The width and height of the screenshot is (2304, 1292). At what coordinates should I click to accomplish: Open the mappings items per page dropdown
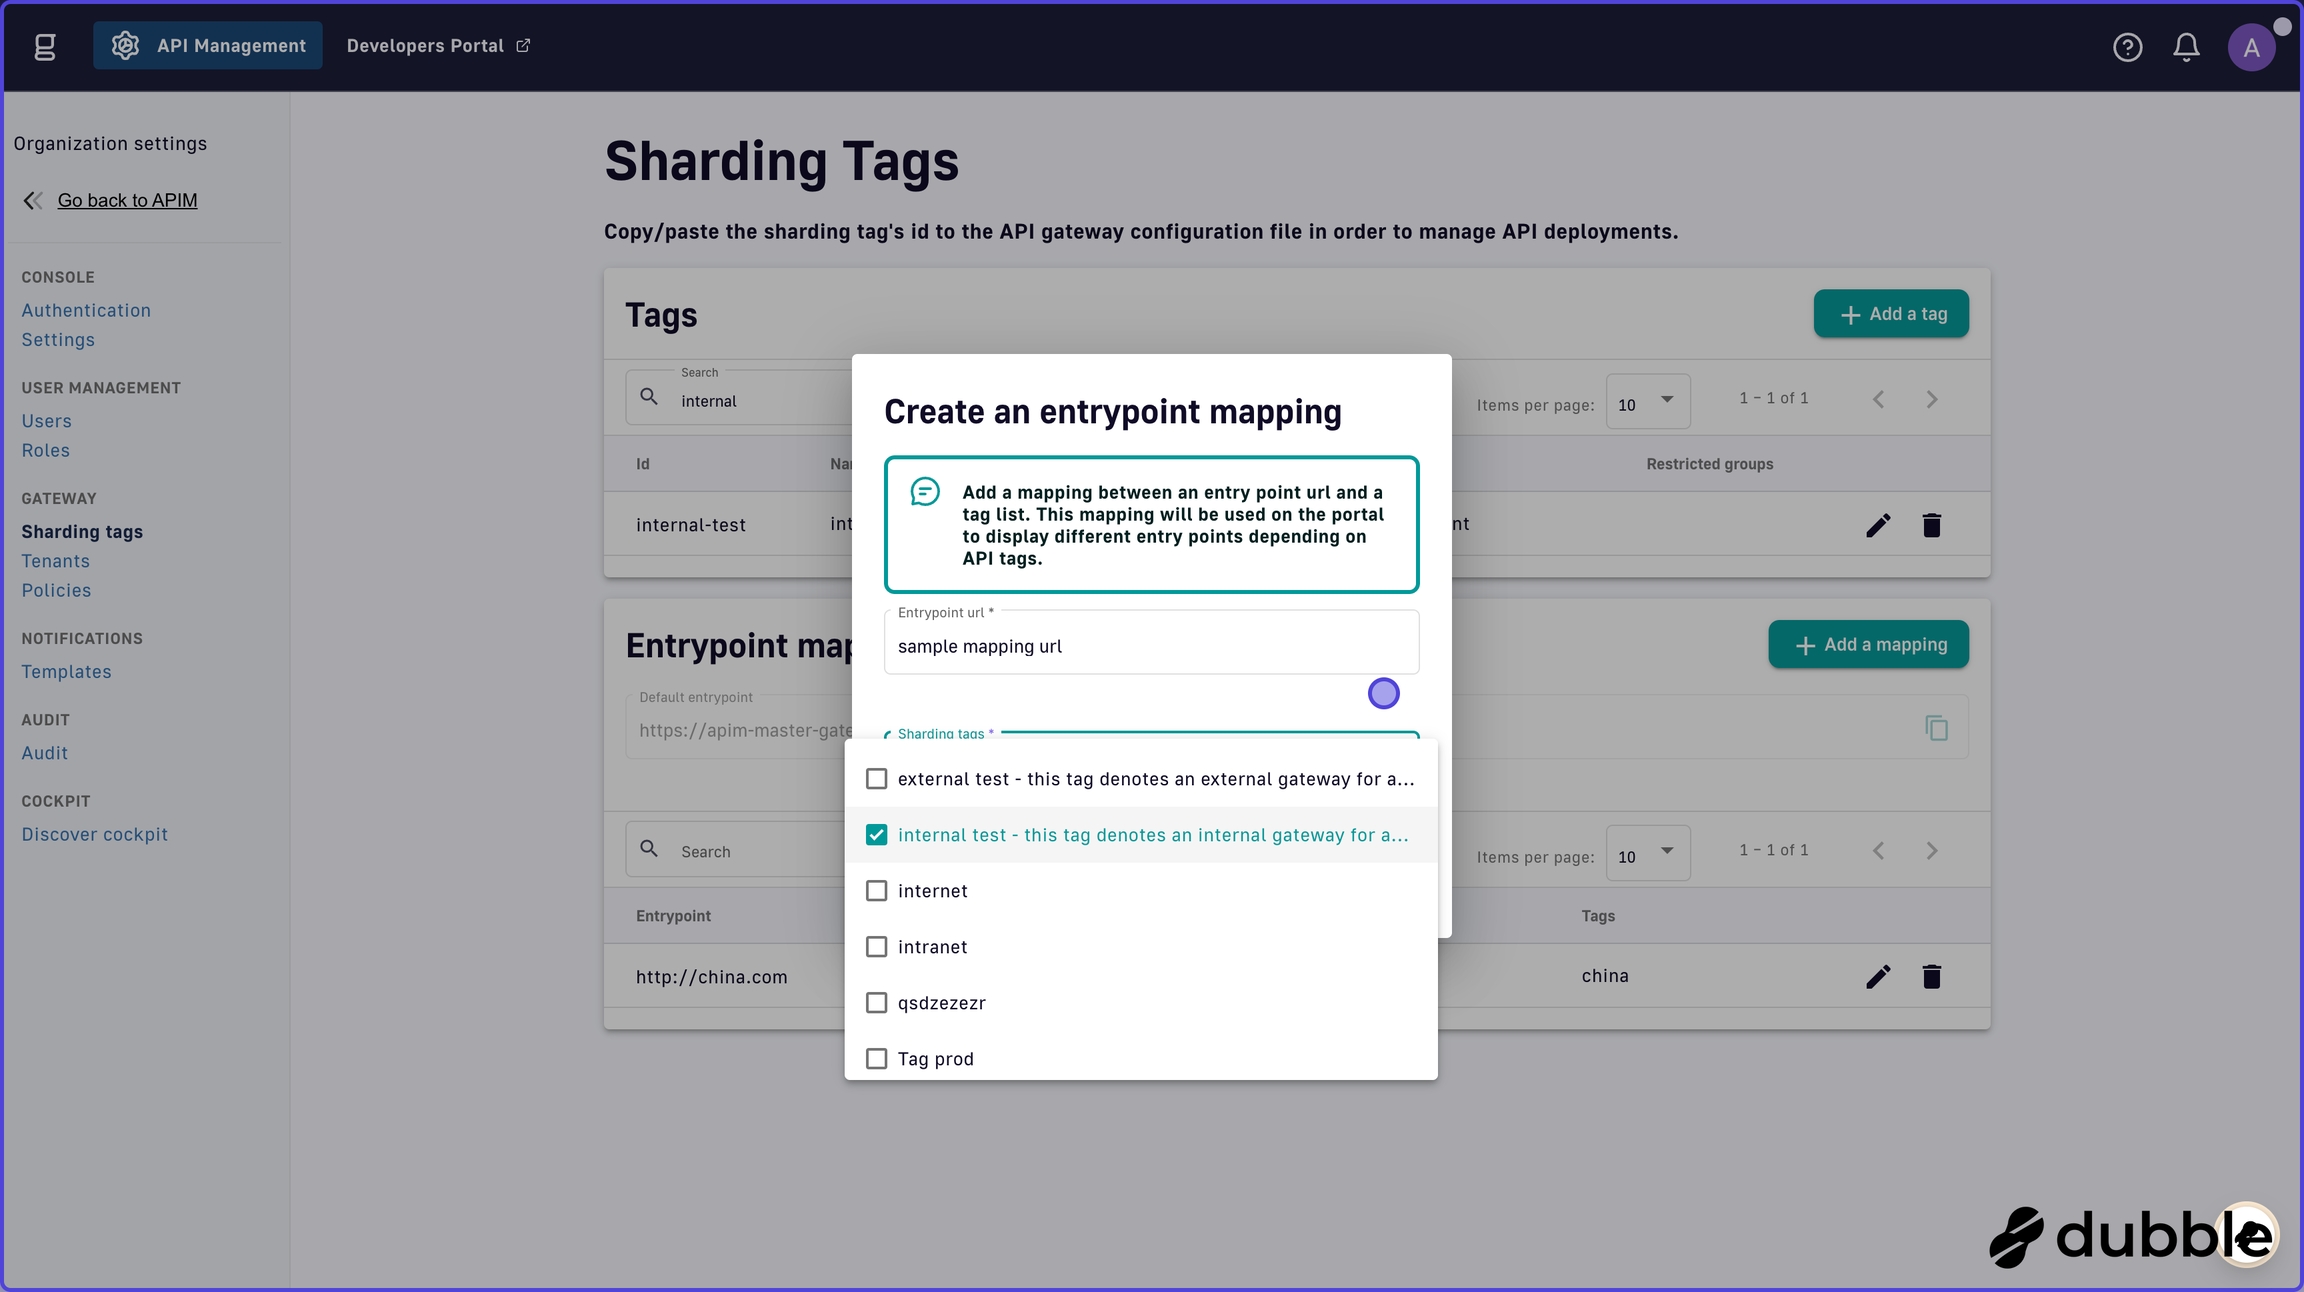[x=1647, y=854]
